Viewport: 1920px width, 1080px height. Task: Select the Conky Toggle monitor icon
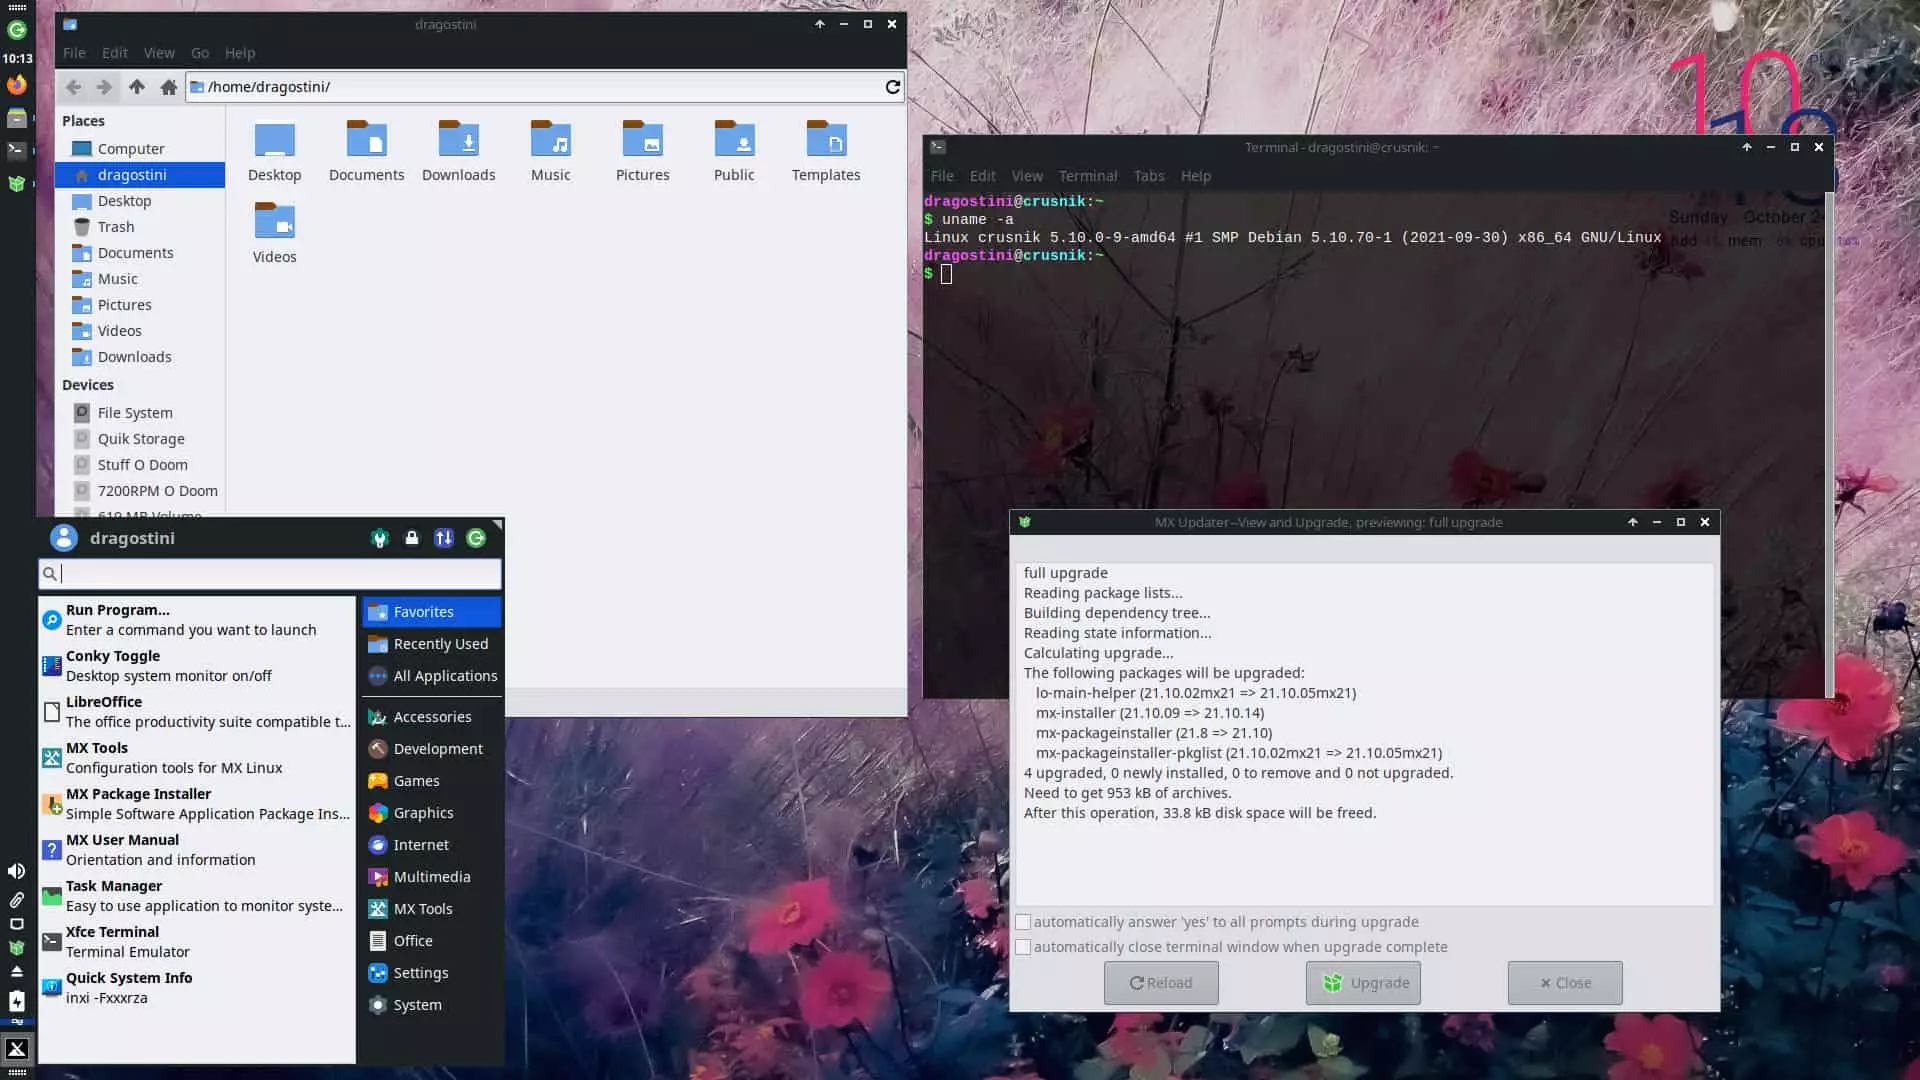point(51,665)
